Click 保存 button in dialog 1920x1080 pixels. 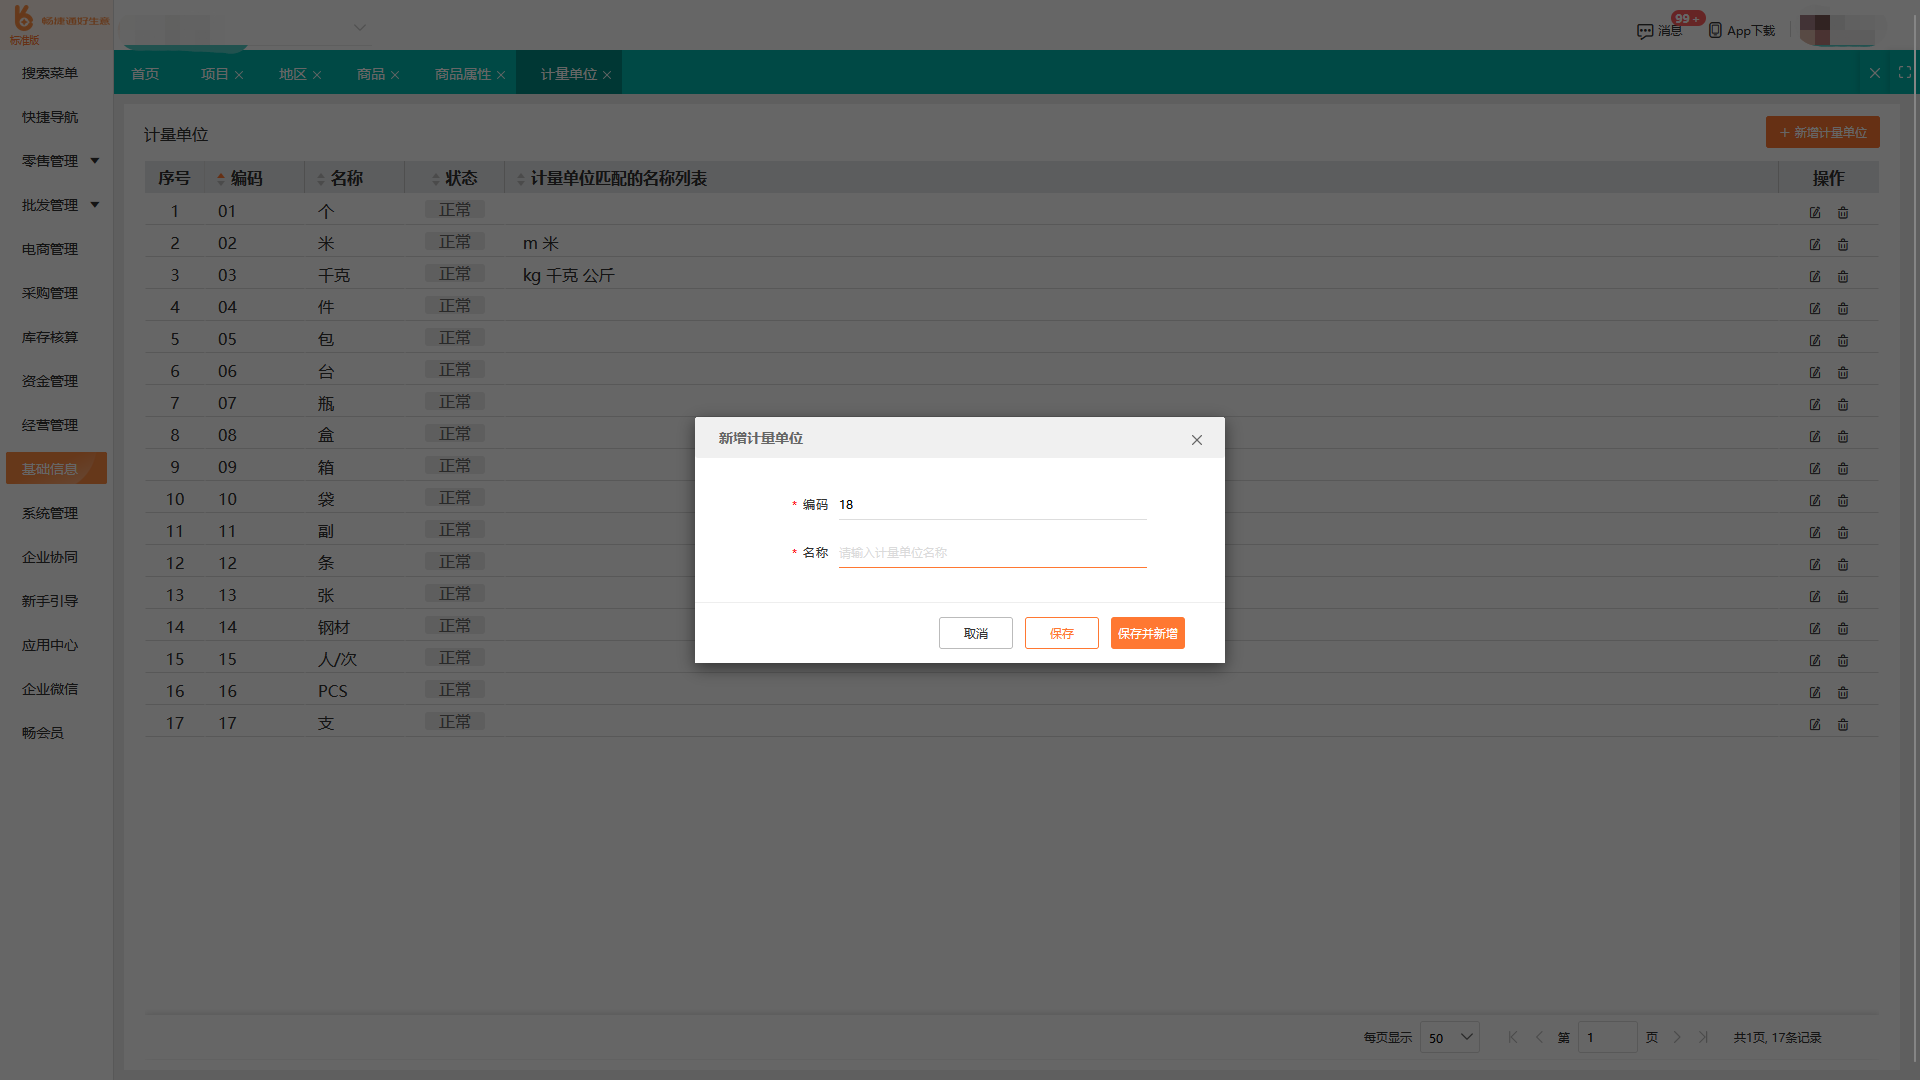point(1062,633)
